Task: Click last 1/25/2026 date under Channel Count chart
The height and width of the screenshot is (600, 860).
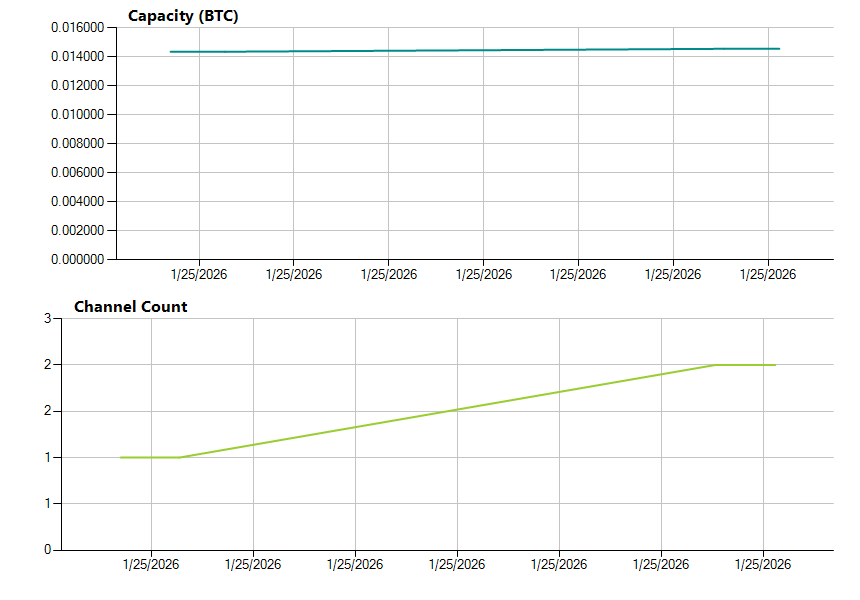Action: (763, 565)
